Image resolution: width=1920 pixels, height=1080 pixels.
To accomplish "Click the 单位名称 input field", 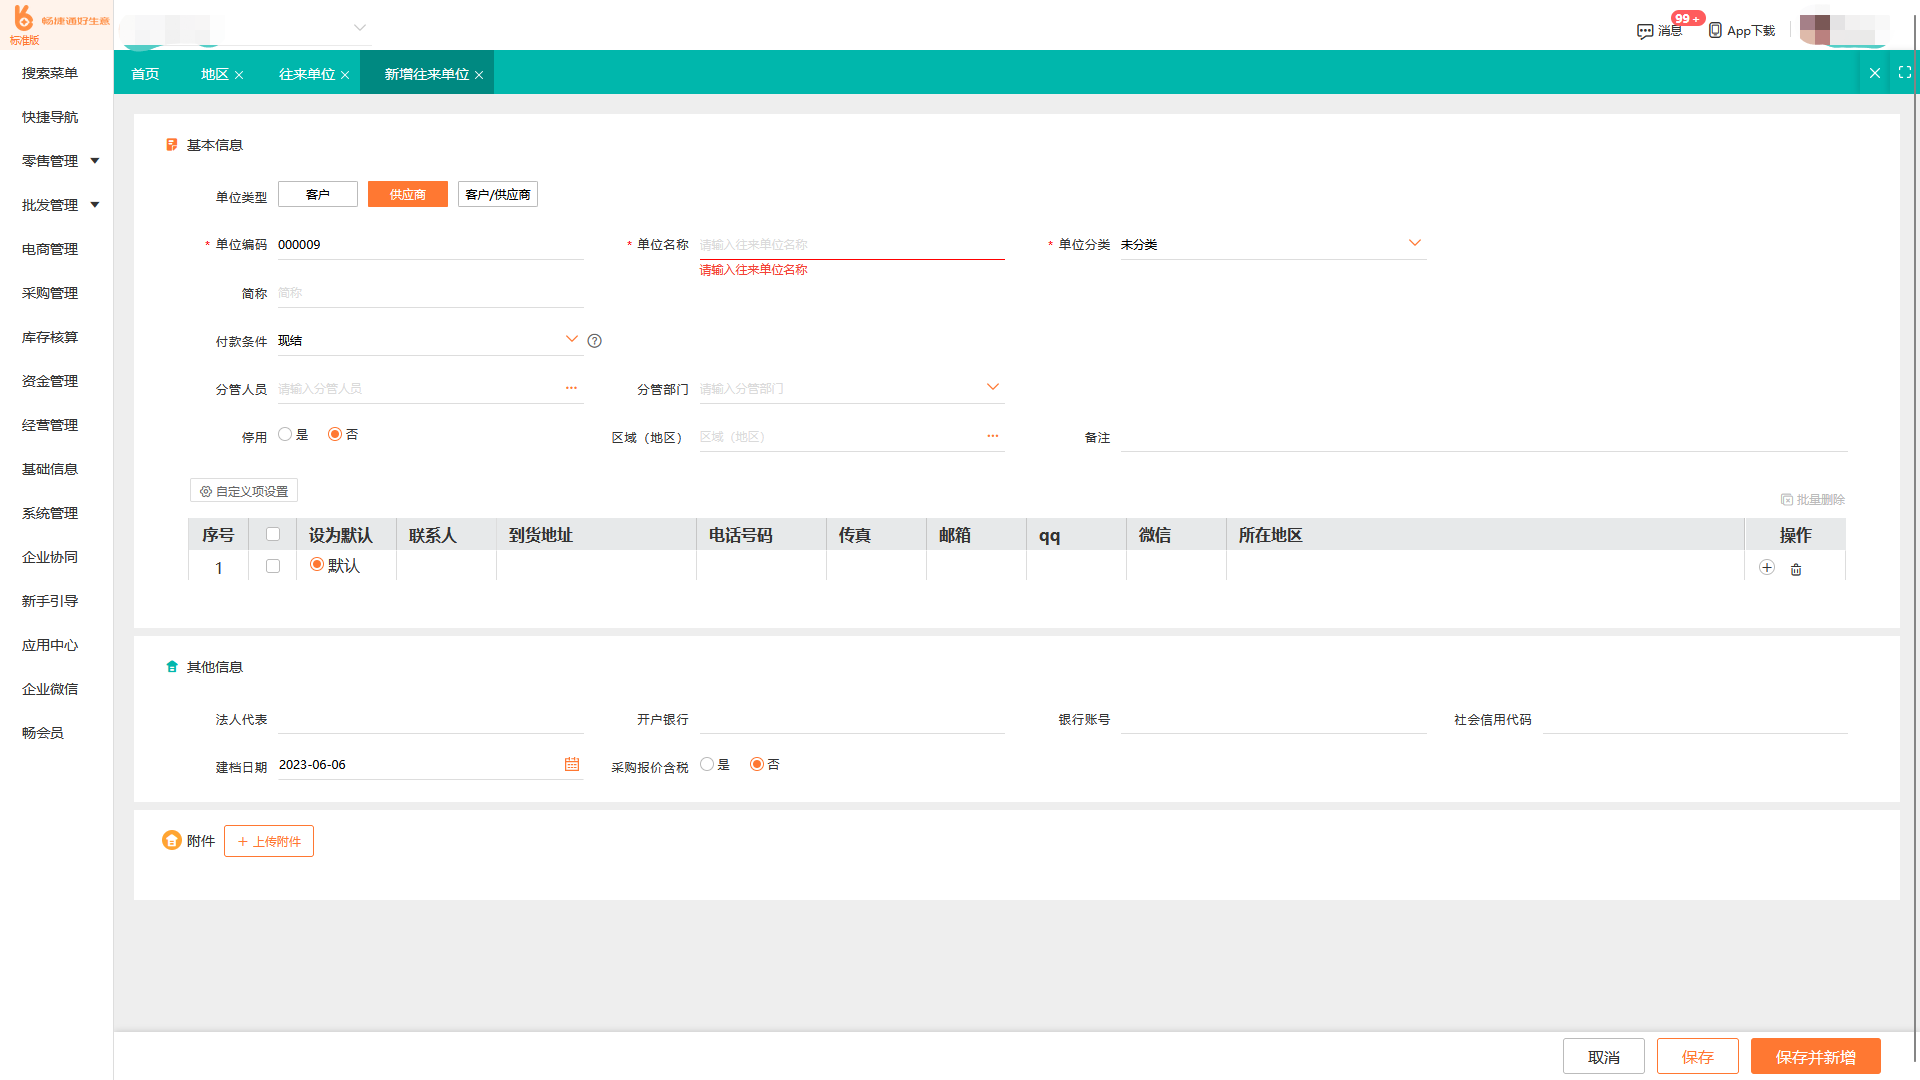I will tap(851, 244).
